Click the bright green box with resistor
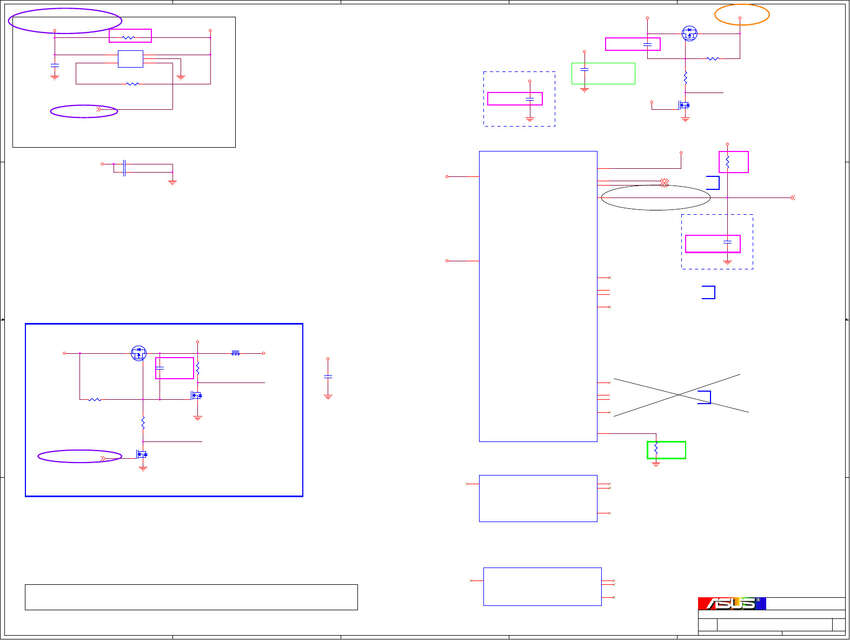The height and width of the screenshot is (640, 850). (x=666, y=450)
